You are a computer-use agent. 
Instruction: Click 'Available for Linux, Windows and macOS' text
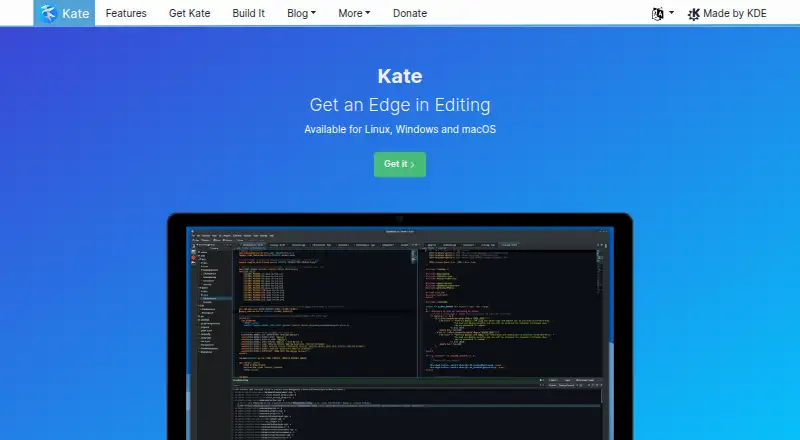(x=400, y=129)
